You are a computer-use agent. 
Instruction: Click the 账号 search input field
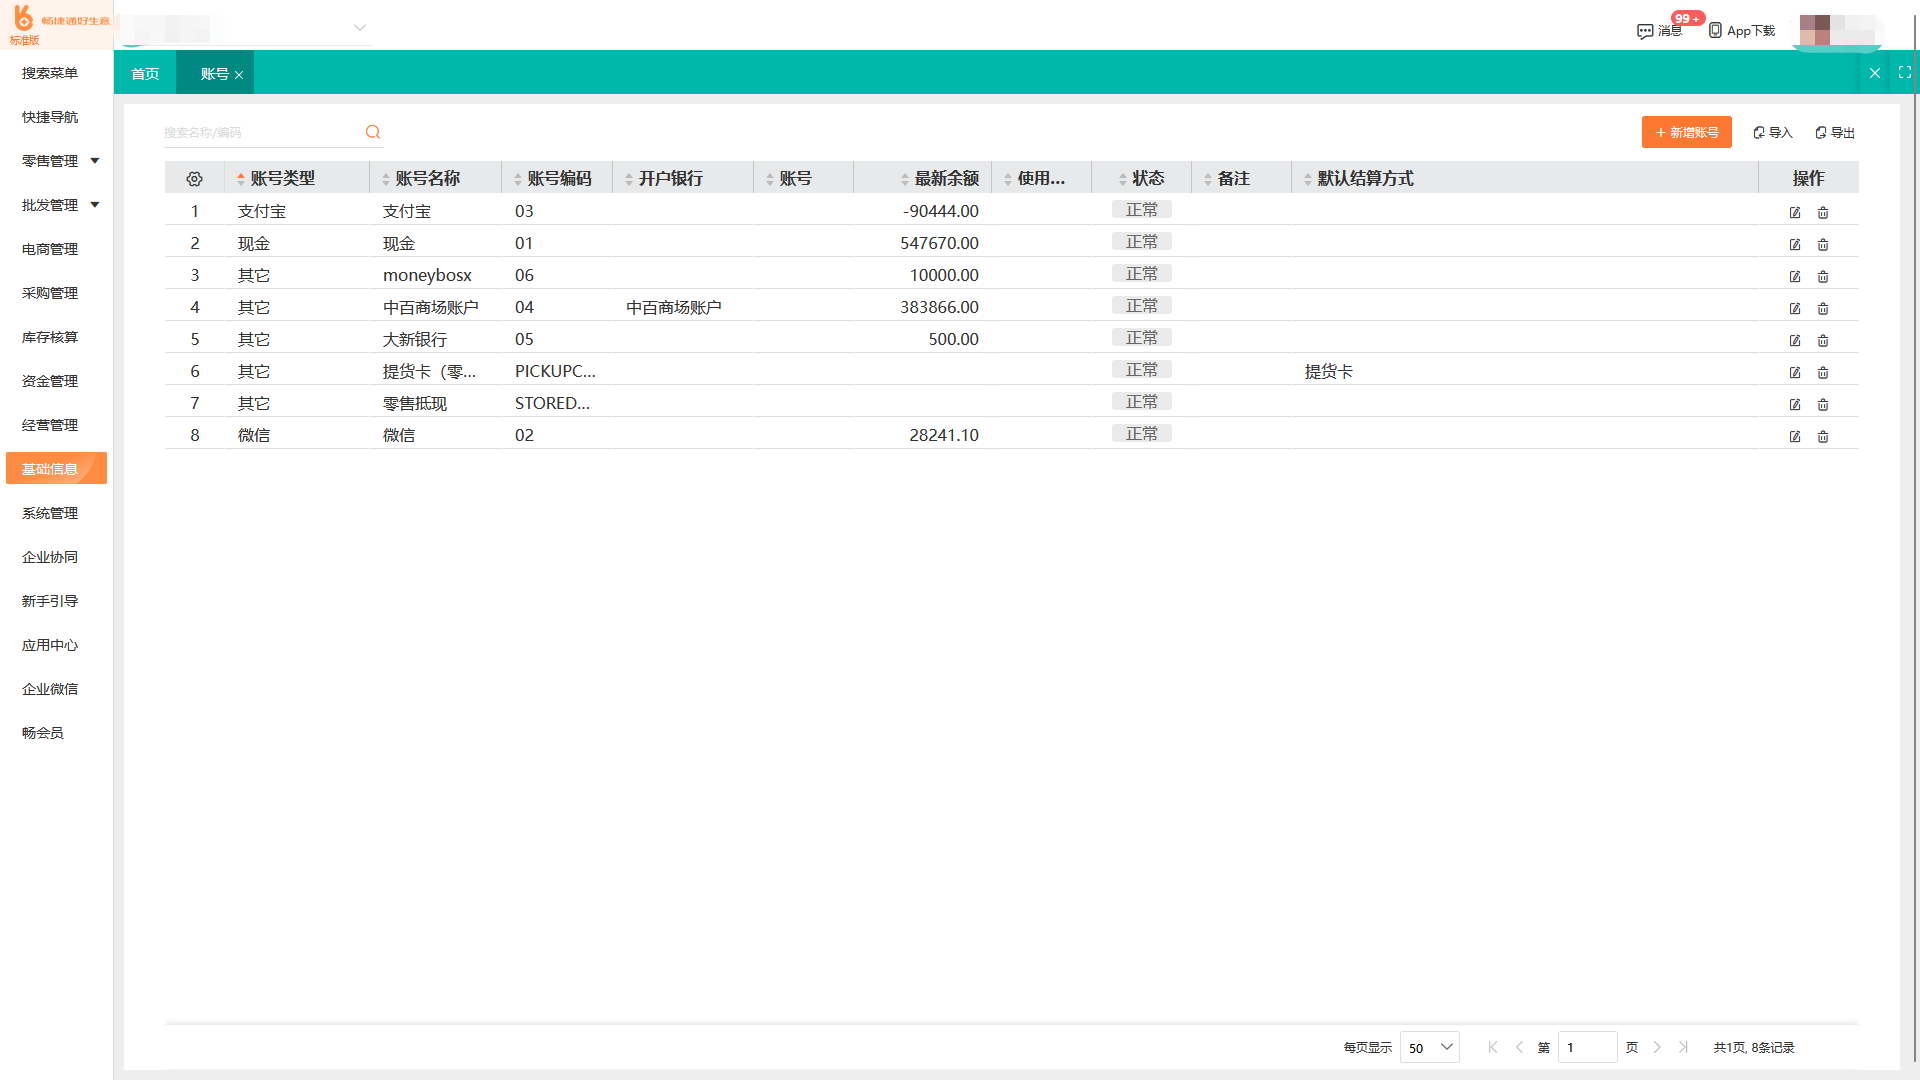pyautogui.click(x=260, y=131)
